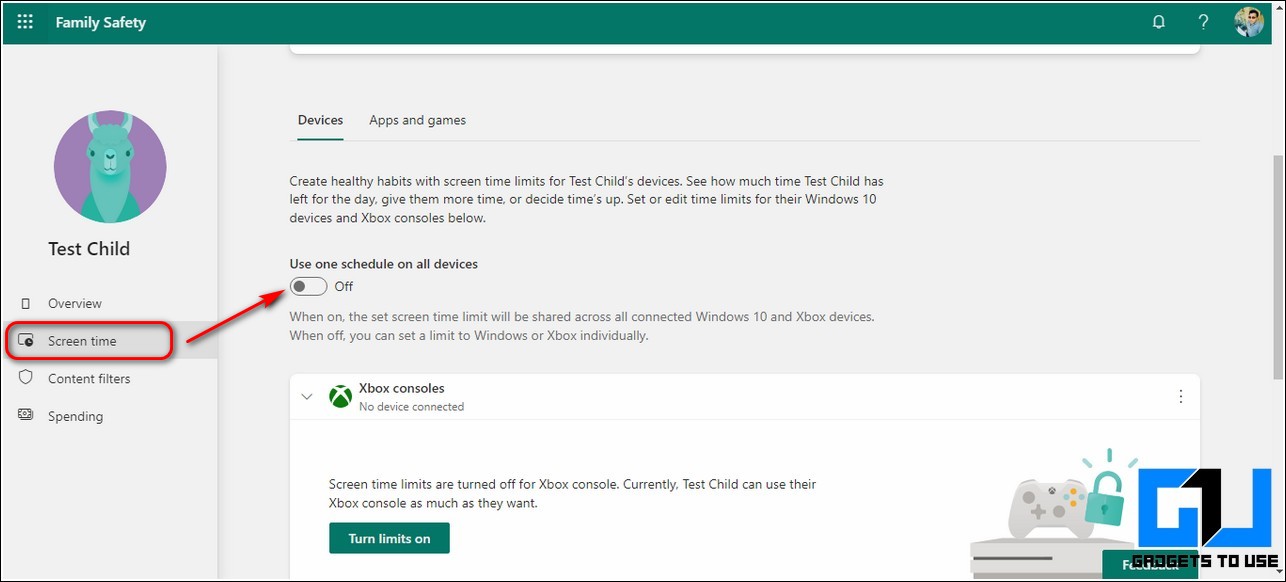Image resolution: width=1286 pixels, height=582 pixels.
Task: Click the notifications bell icon
Action: coord(1159,22)
